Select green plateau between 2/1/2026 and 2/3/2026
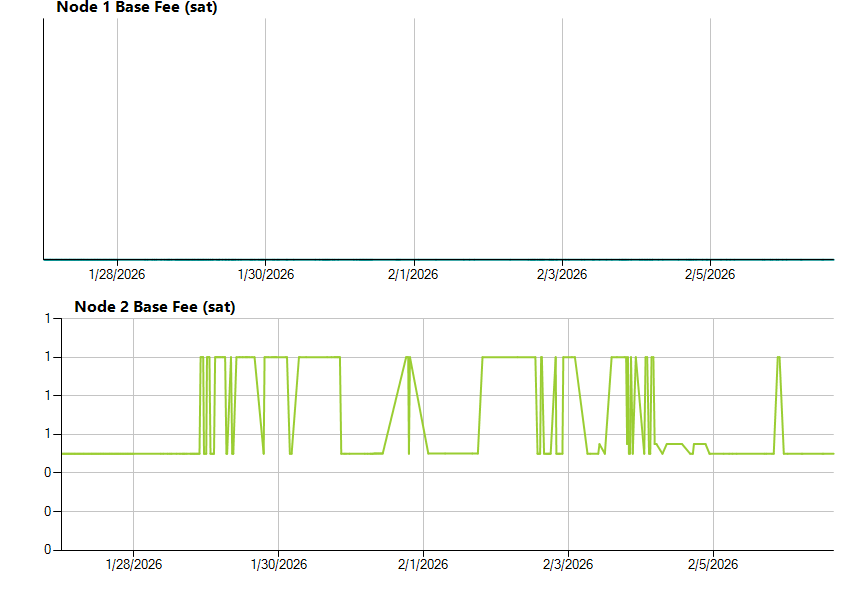860x600 pixels. tap(508, 357)
